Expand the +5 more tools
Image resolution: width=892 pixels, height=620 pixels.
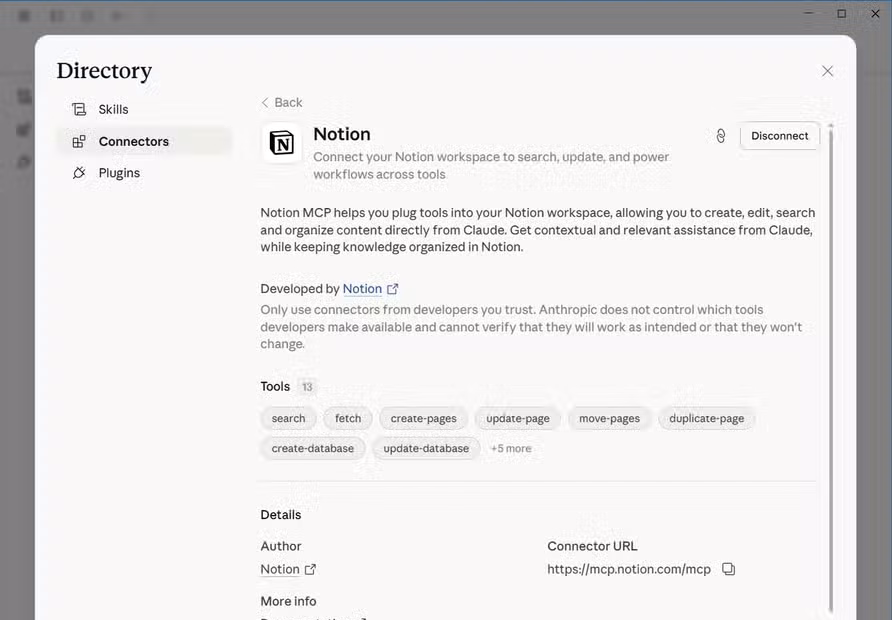(x=511, y=448)
